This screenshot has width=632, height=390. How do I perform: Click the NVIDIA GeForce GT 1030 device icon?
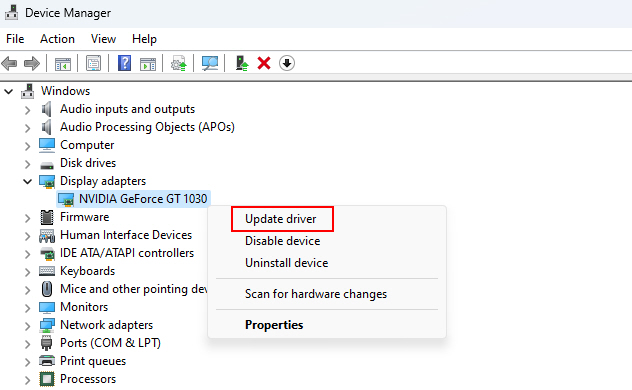tap(66, 199)
